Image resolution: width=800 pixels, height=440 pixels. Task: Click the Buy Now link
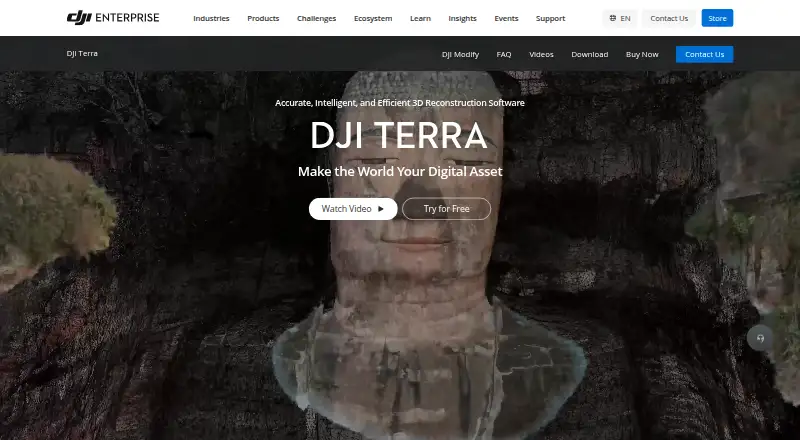[x=642, y=54]
